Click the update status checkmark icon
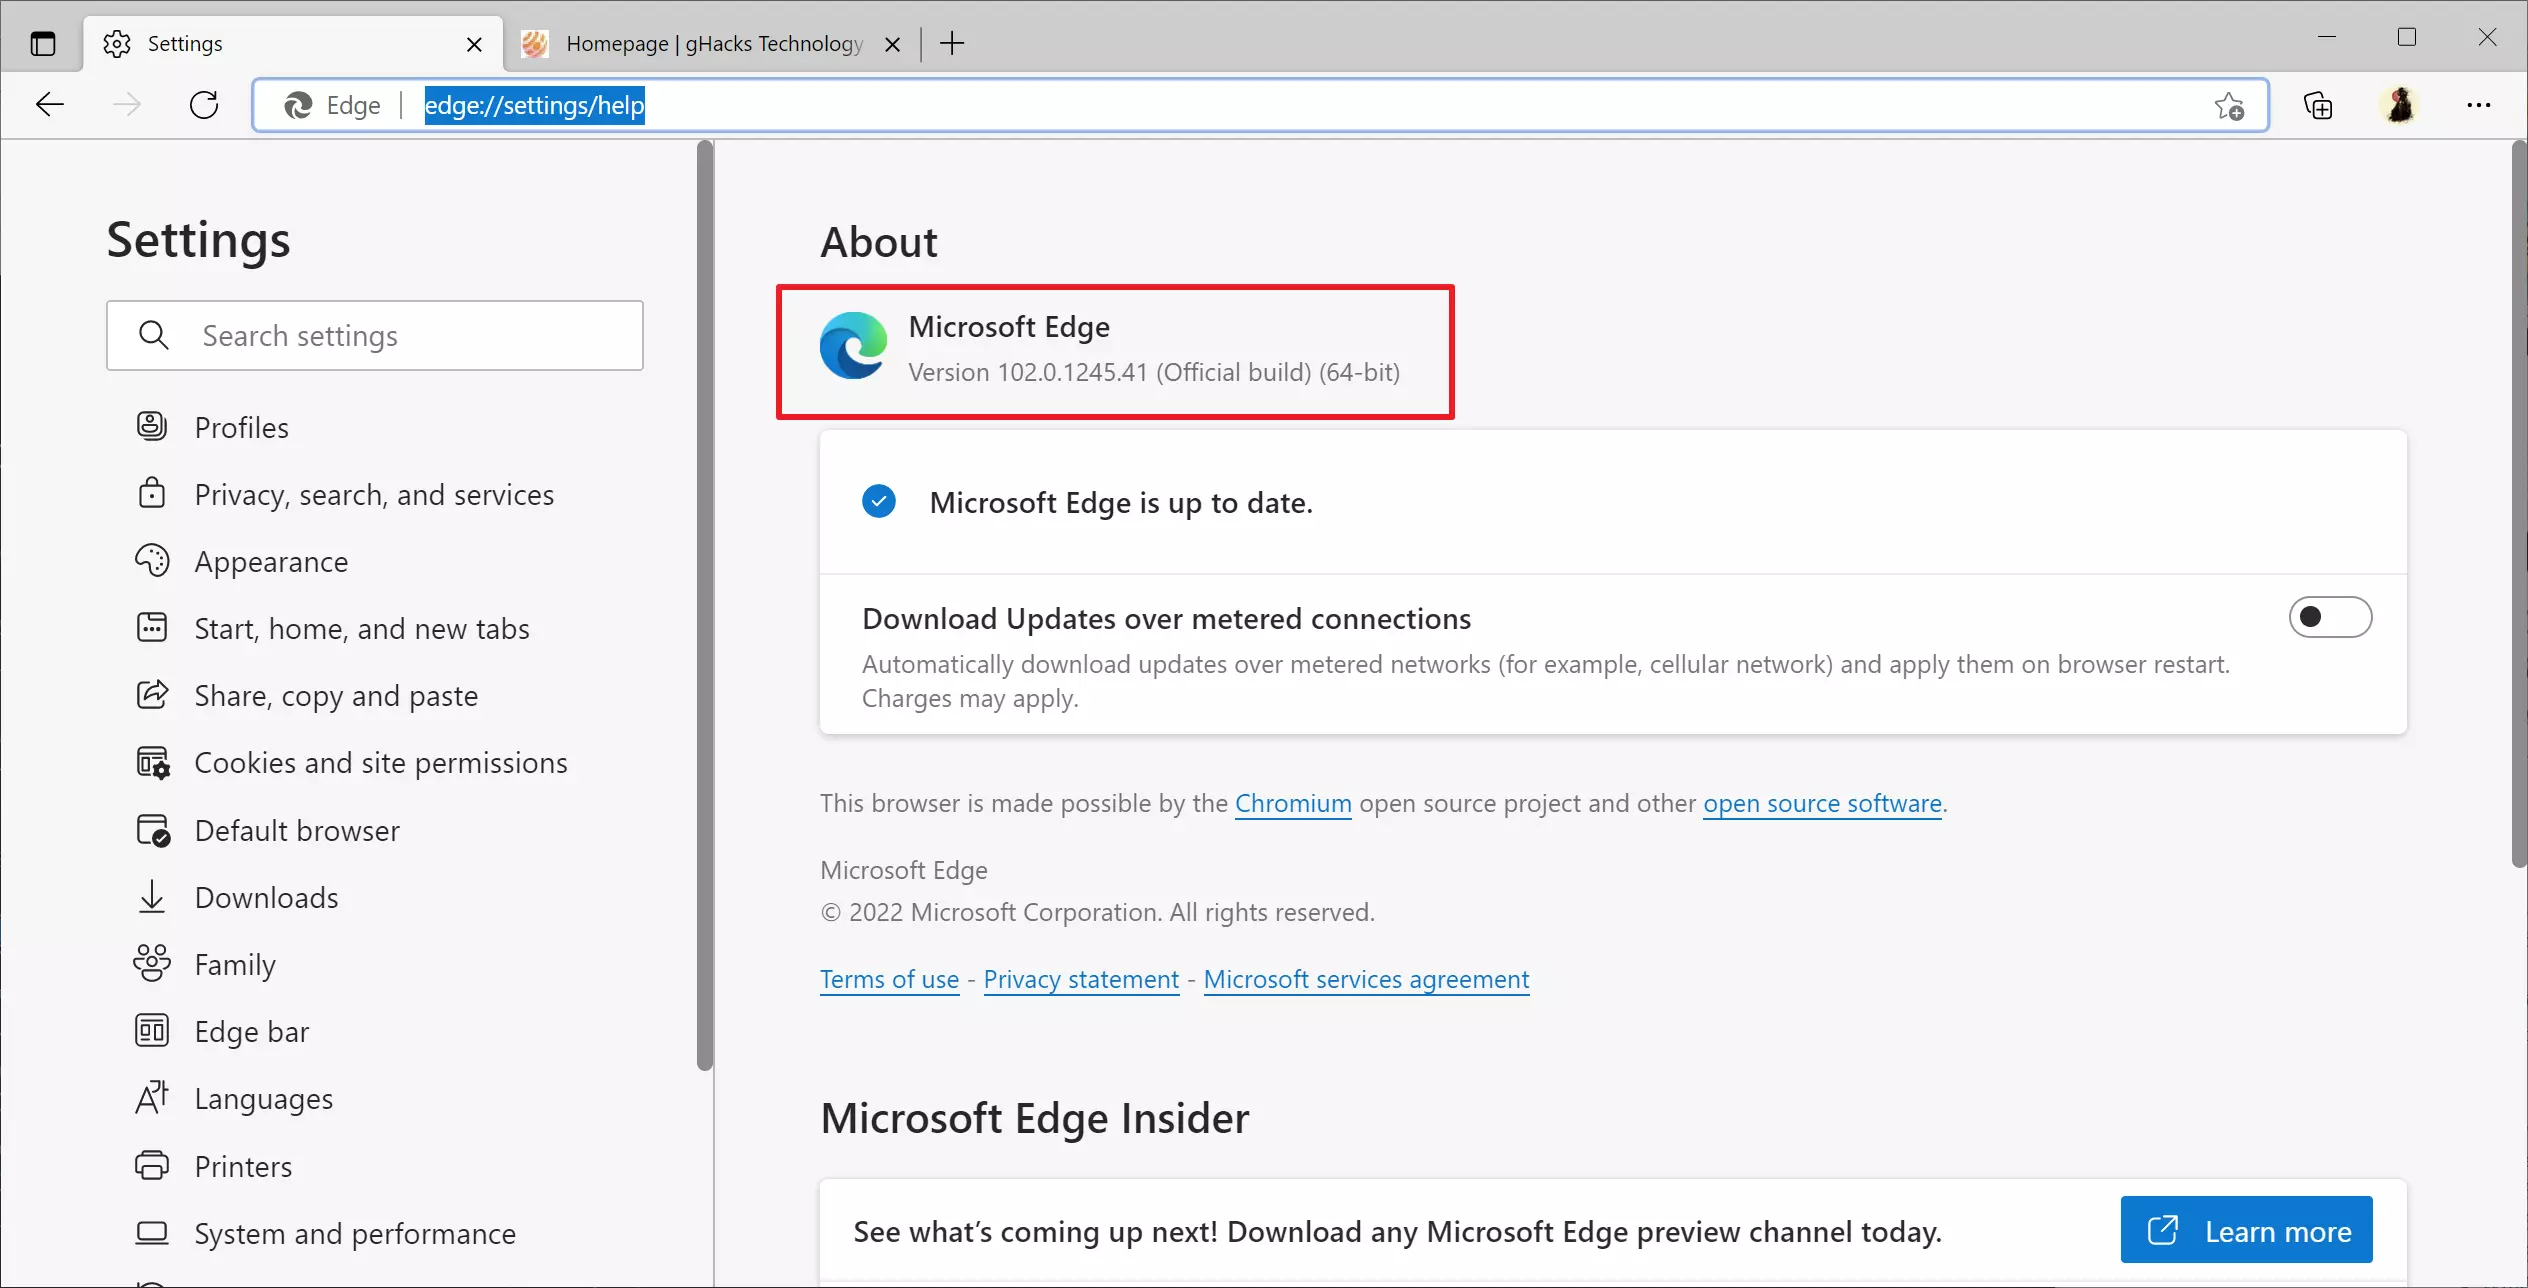The height and width of the screenshot is (1288, 2528). pos(879,501)
